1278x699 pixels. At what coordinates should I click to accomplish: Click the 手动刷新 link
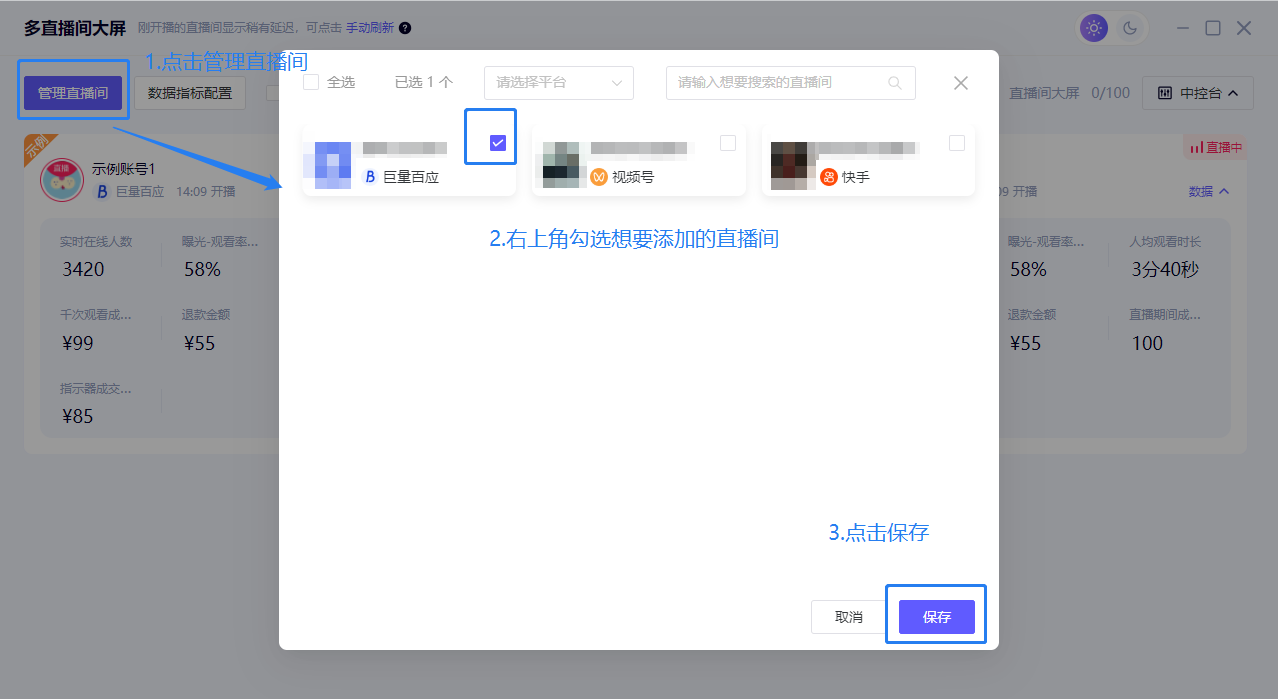point(369,29)
